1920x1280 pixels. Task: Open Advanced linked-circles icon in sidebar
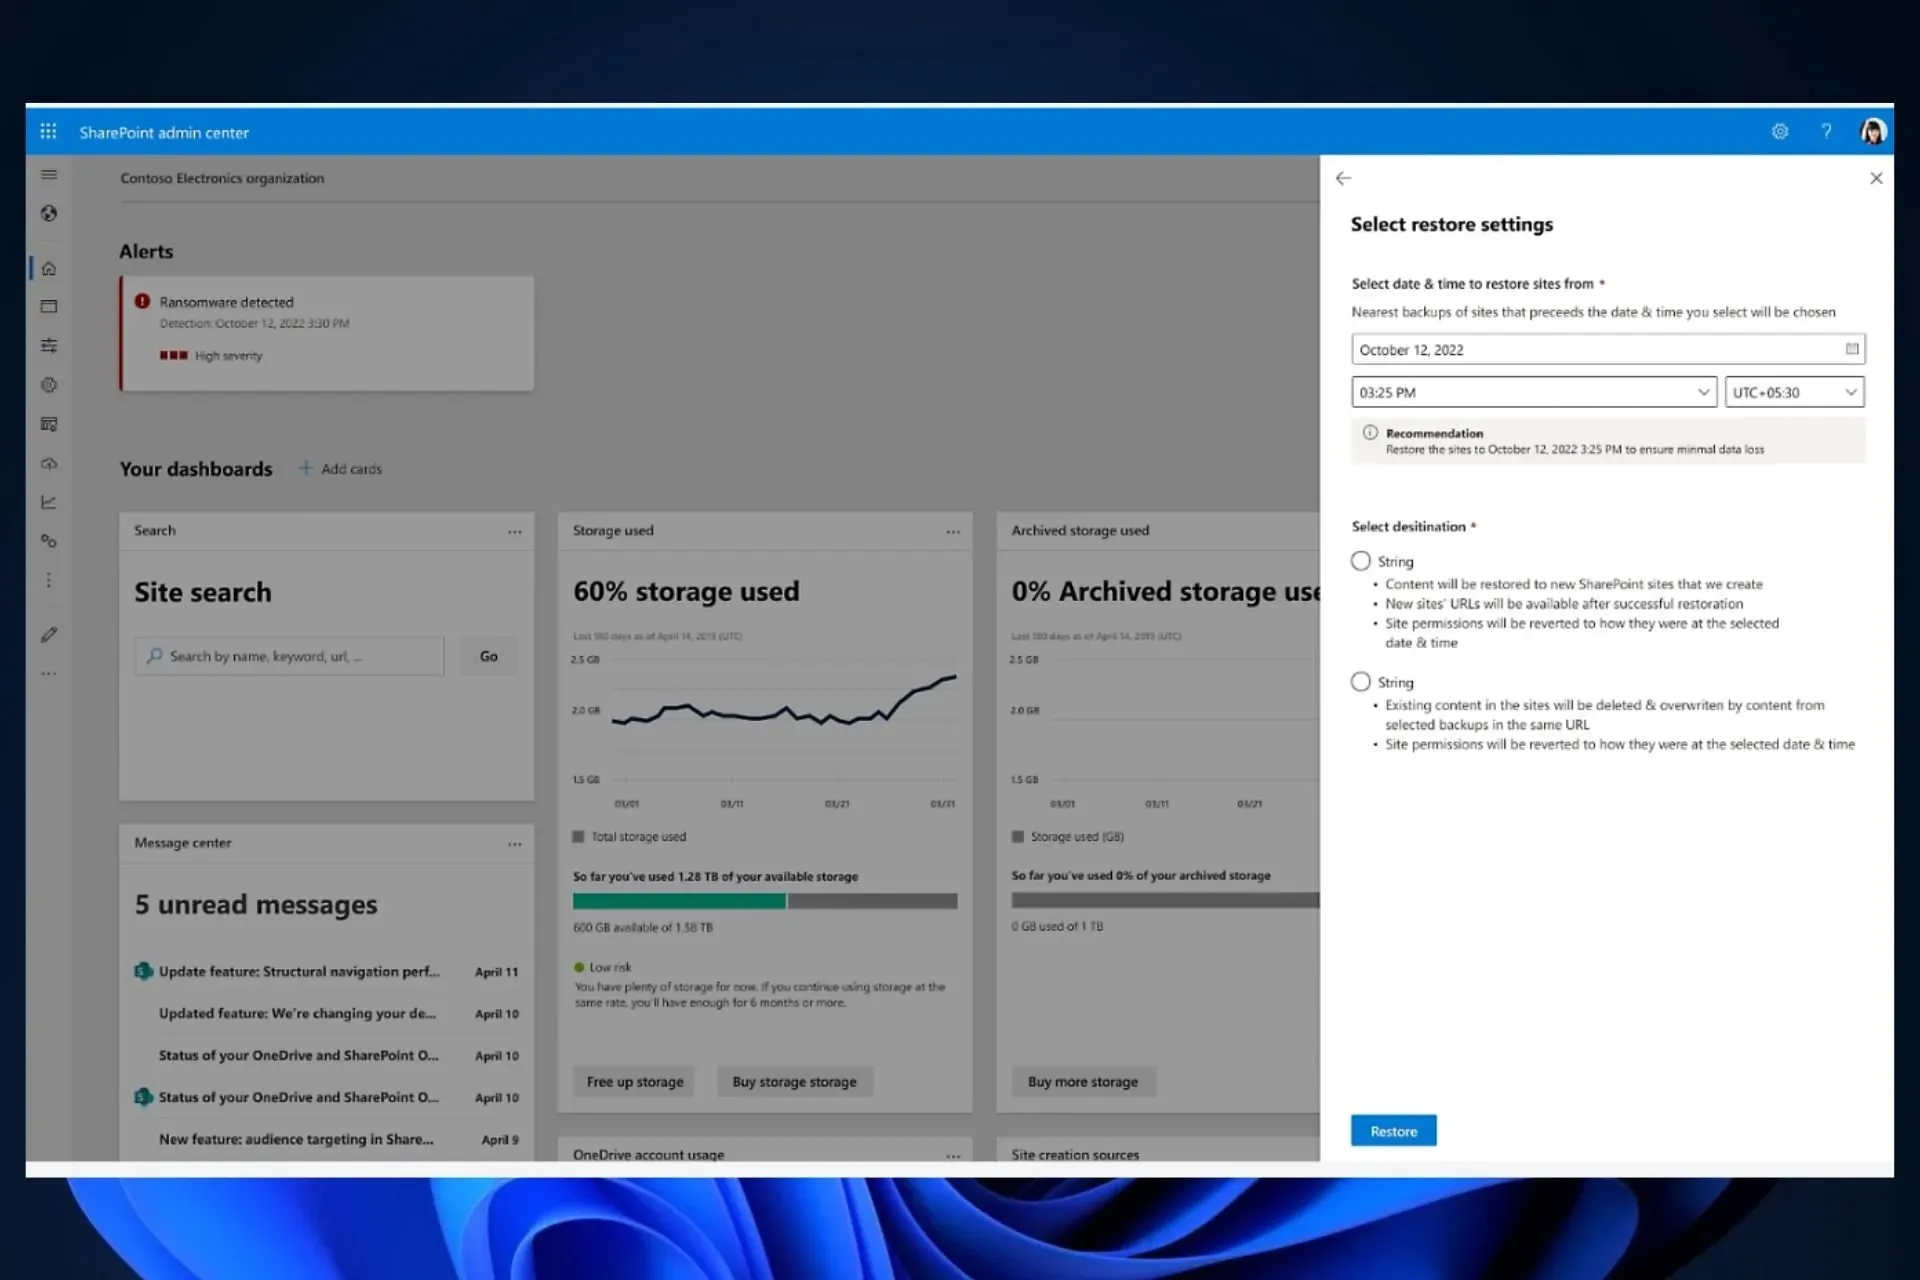click(x=48, y=541)
